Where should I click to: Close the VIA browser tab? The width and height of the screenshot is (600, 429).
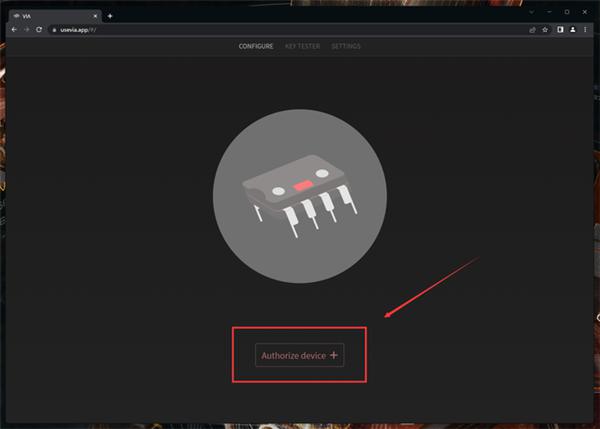pyautogui.click(x=96, y=16)
